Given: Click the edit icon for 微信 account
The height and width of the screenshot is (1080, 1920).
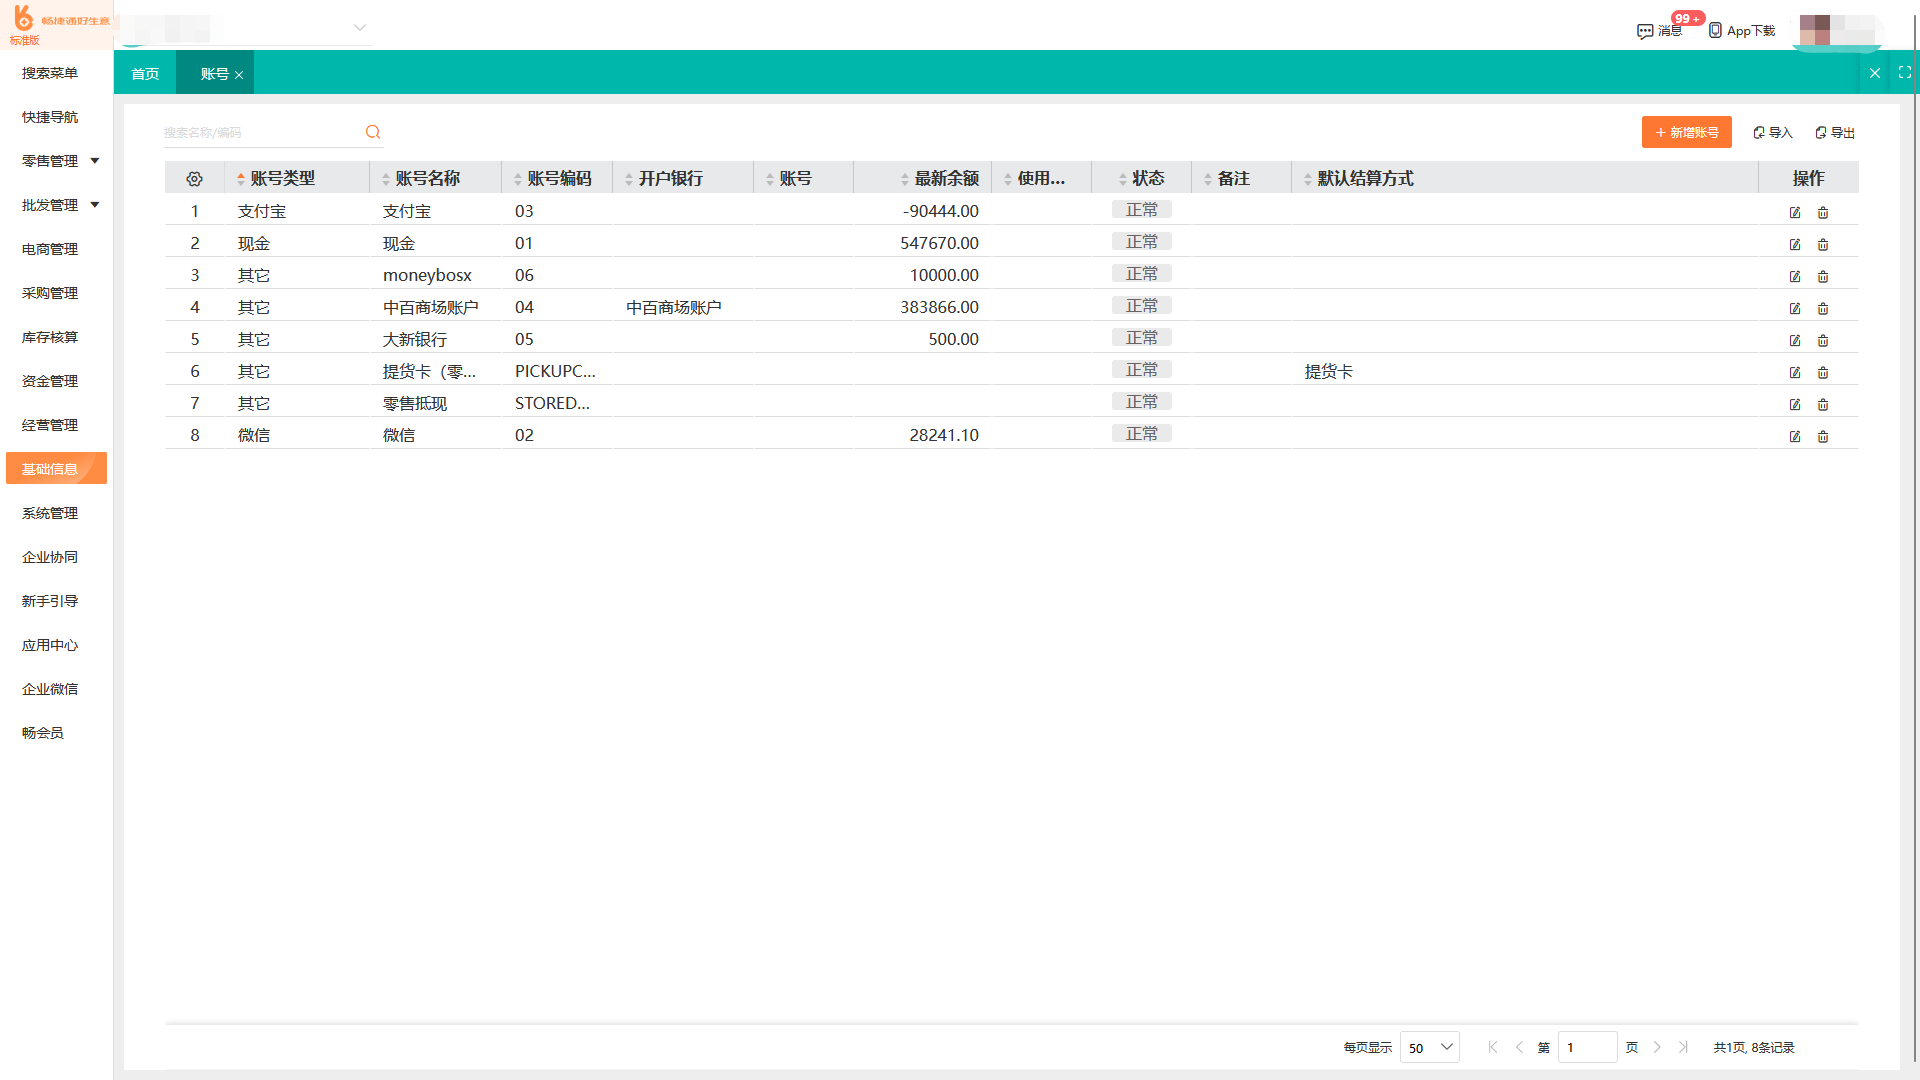Looking at the screenshot, I should [x=1795, y=435].
